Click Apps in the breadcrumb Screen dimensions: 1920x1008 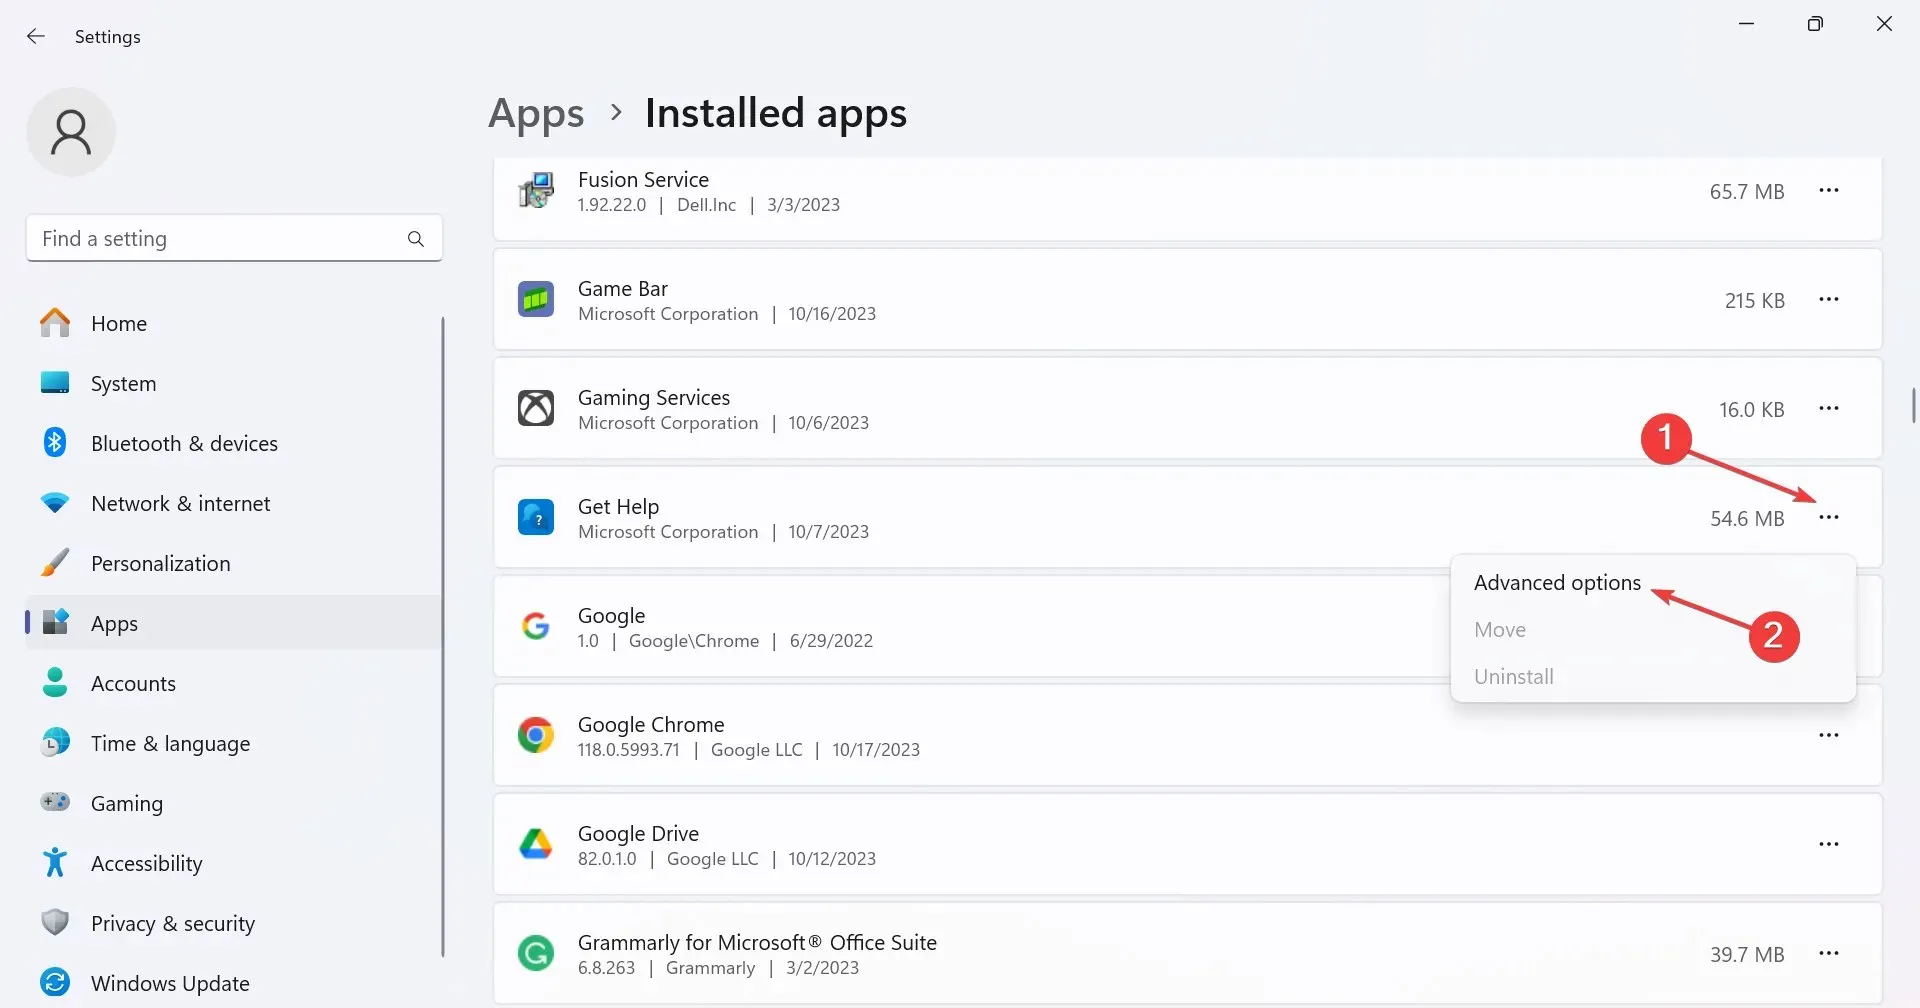(x=536, y=114)
